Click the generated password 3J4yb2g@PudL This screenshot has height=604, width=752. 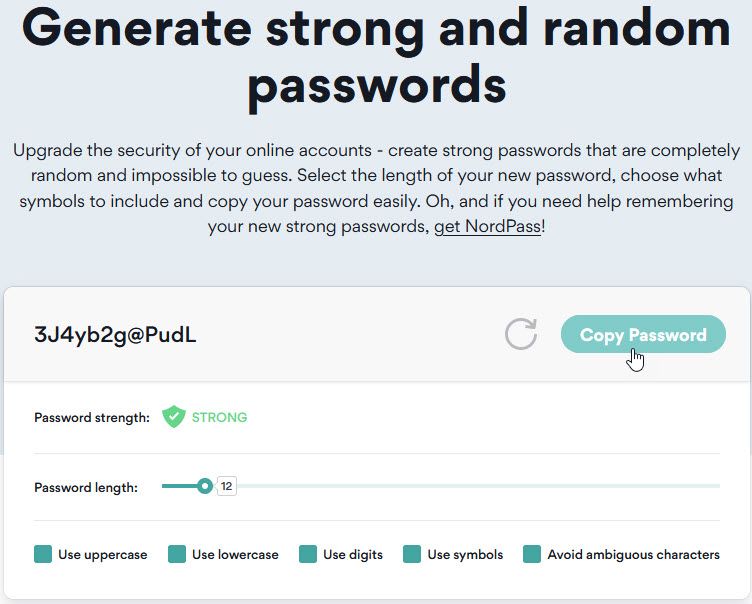pyautogui.click(x=115, y=335)
